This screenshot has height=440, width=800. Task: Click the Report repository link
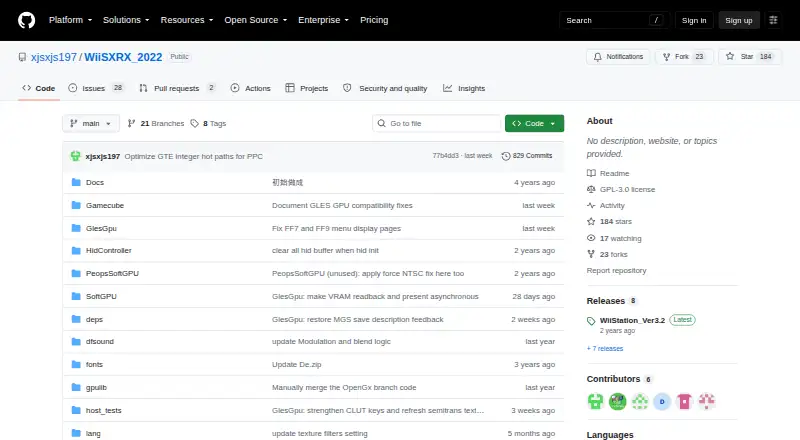tap(616, 271)
